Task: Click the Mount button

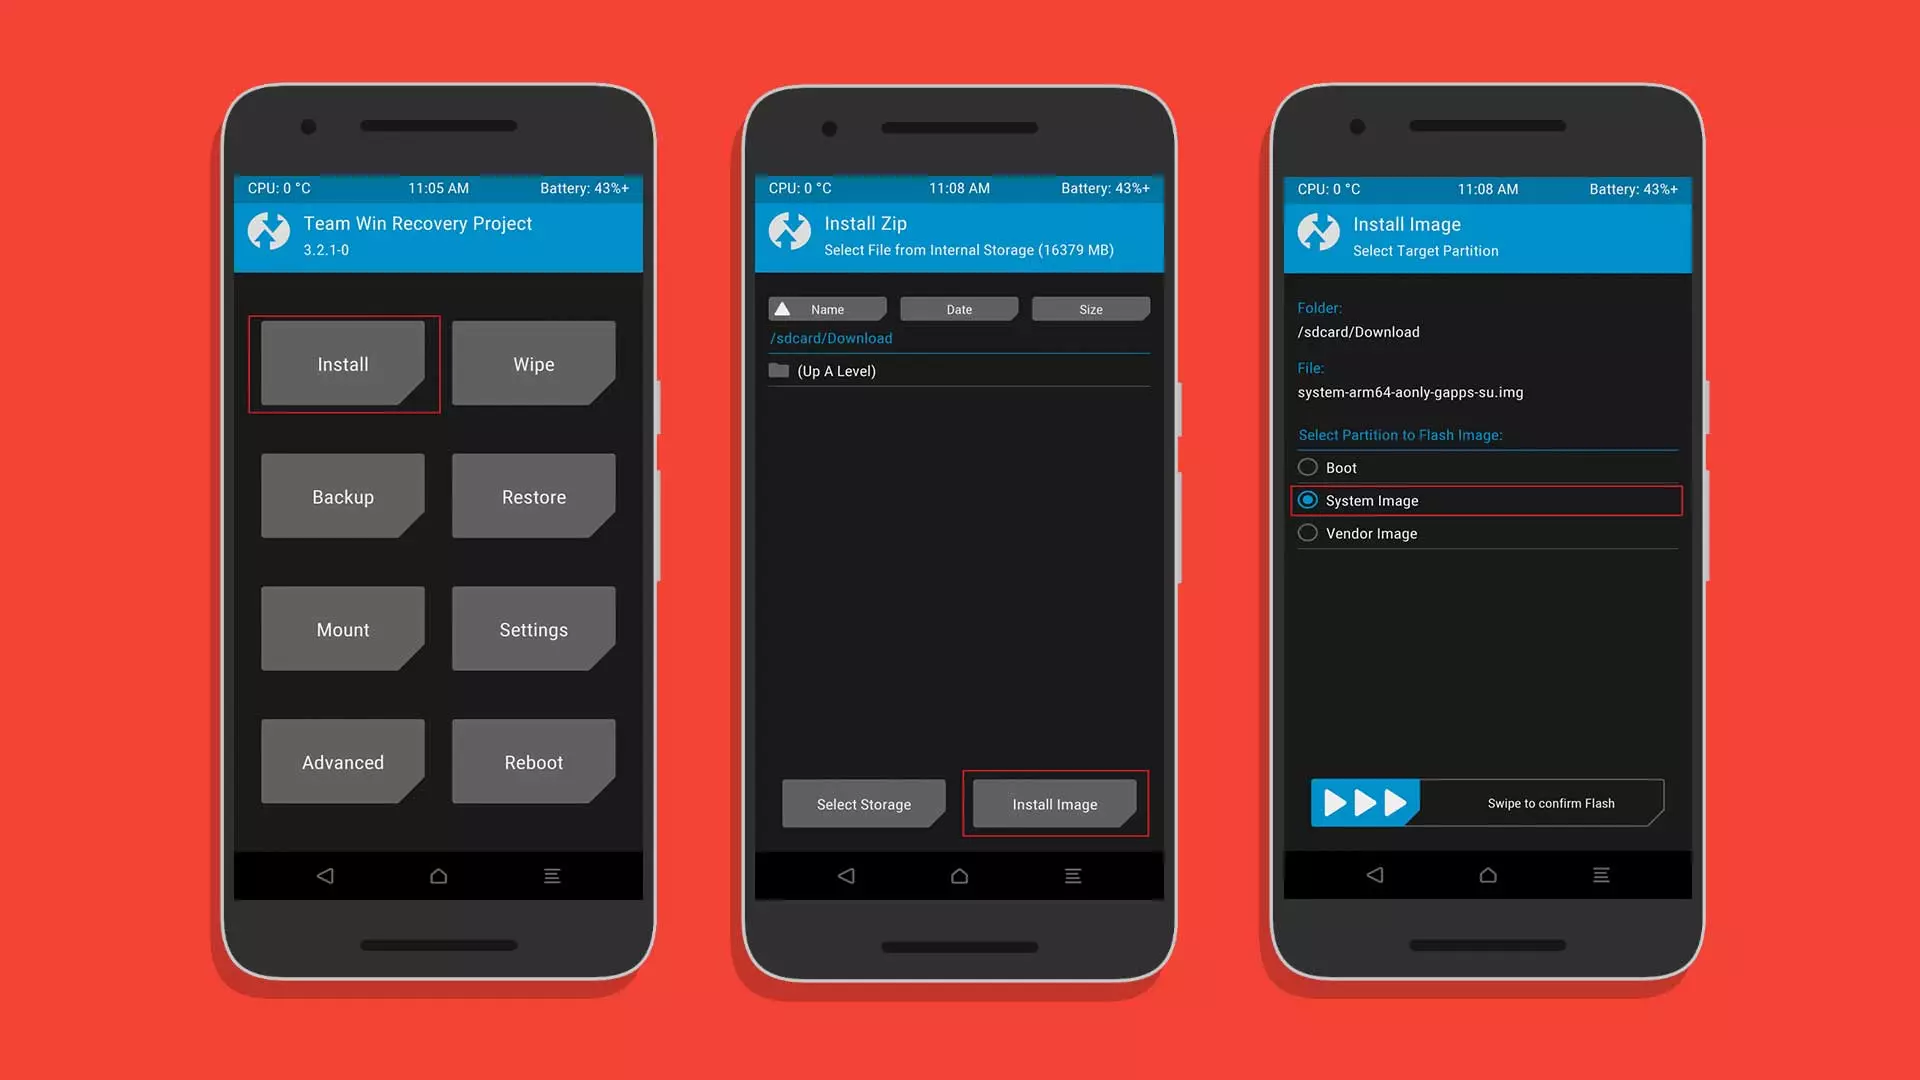Action: coord(340,629)
